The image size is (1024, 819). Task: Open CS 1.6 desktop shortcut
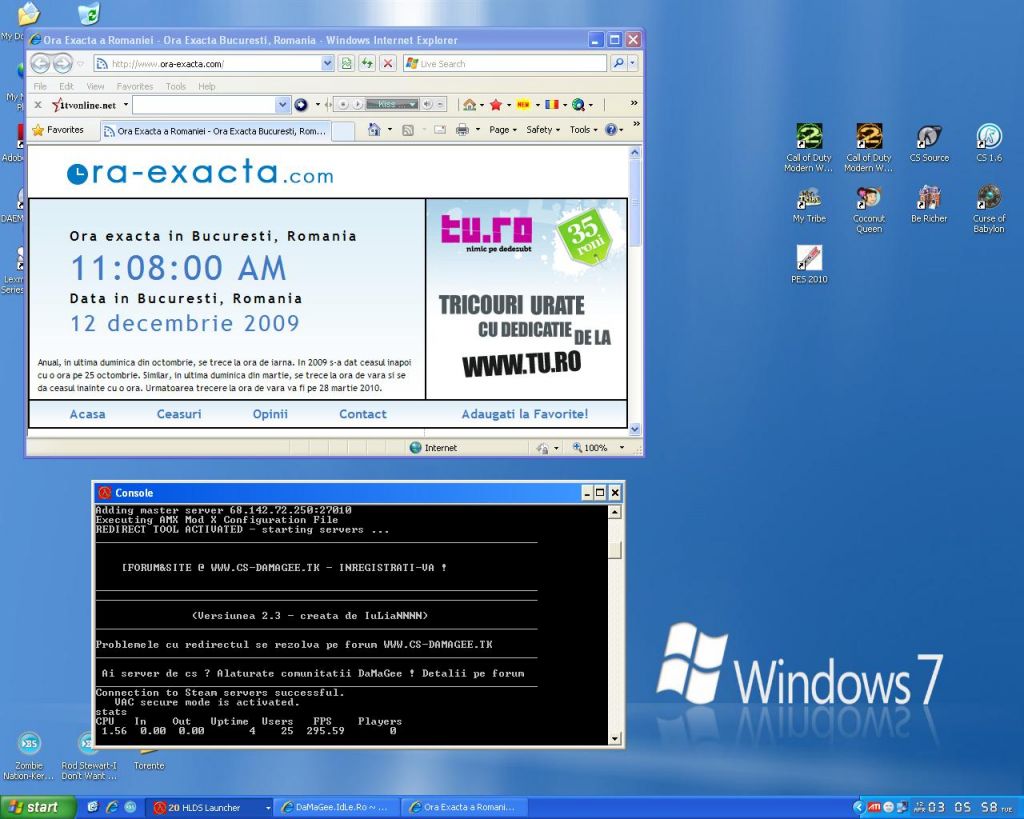[x=988, y=142]
